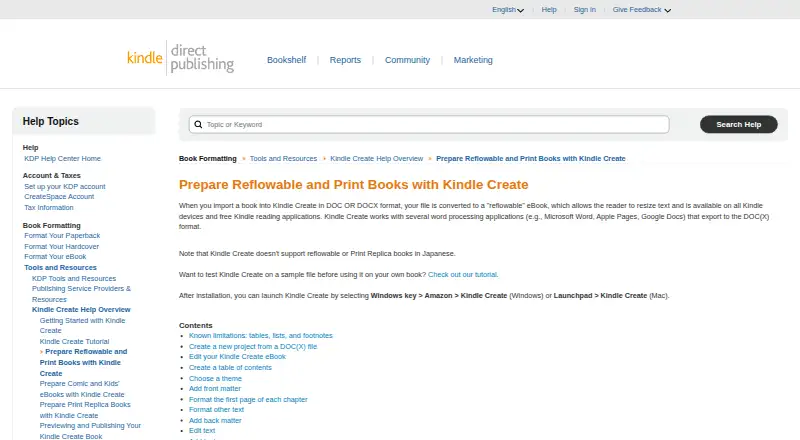
Task: Open KDP Help Center Home
Action: click(x=62, y=159)
